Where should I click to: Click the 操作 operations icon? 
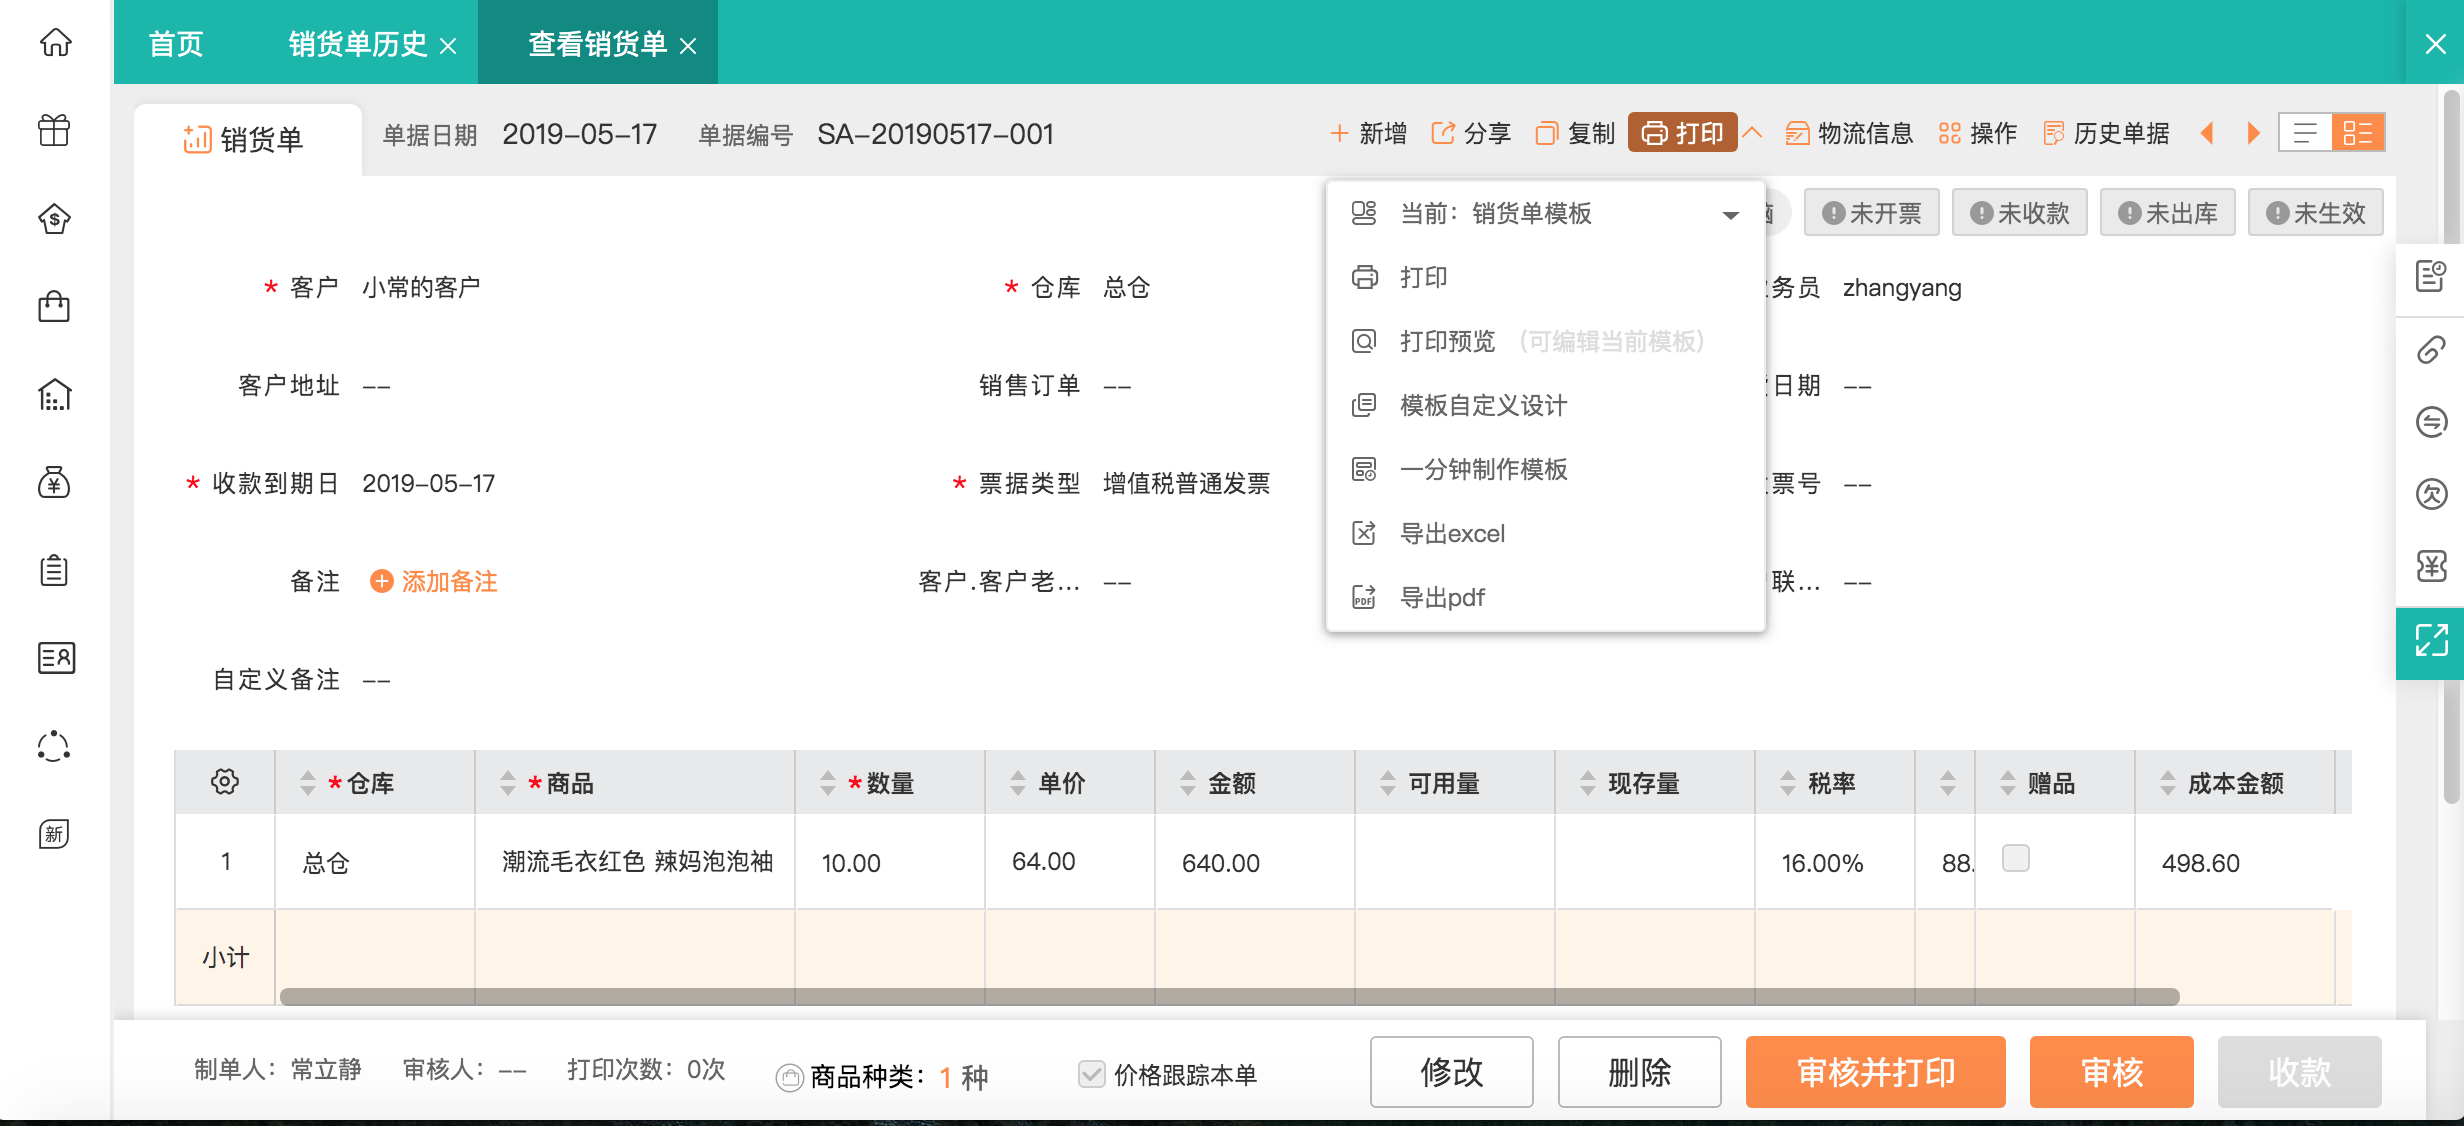click(x=1950, y=133)
